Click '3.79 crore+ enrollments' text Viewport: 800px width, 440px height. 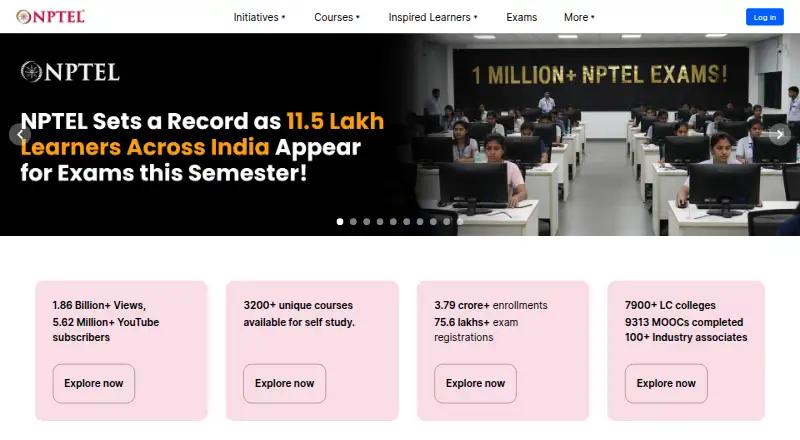491,305
